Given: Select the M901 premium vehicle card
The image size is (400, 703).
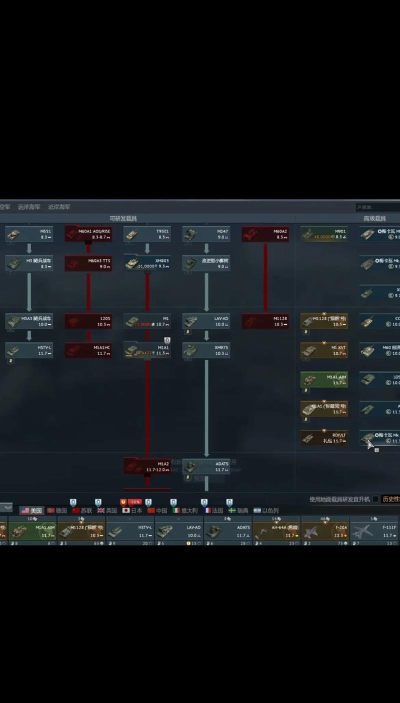Looking at the screenshot, I should point(324,234).
